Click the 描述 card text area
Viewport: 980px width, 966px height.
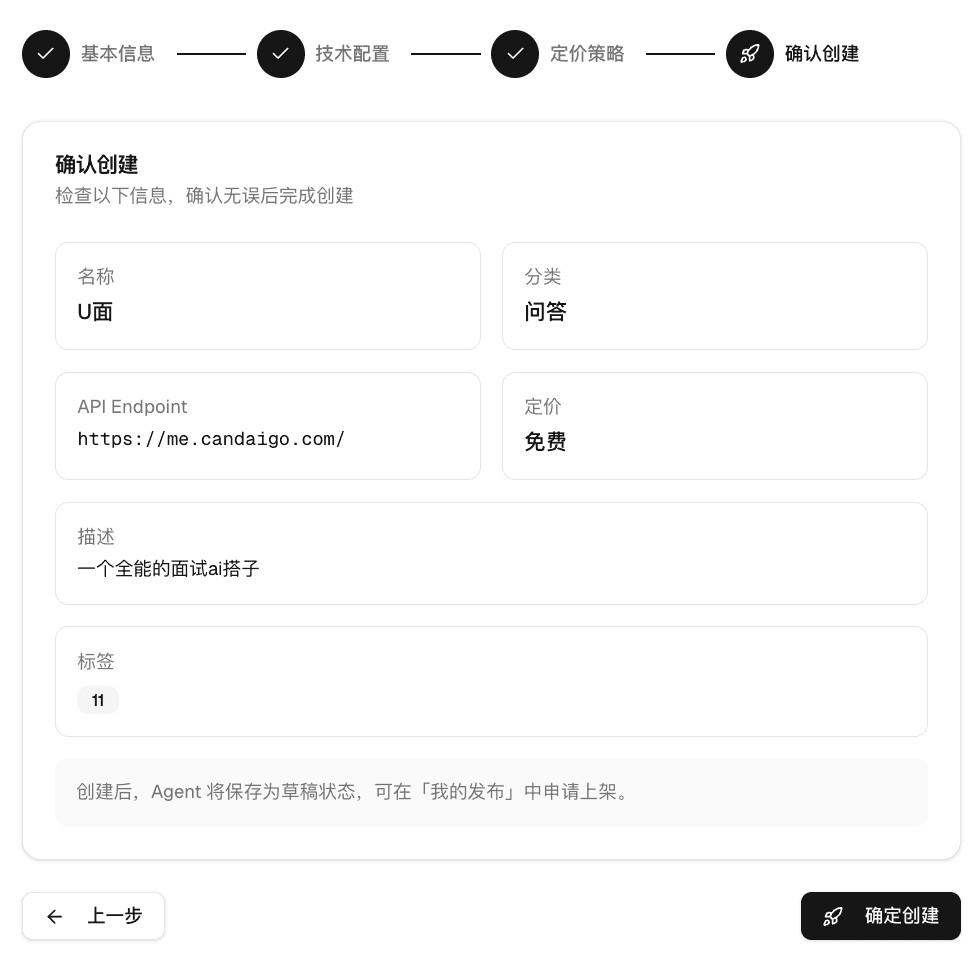coord(491,554)
